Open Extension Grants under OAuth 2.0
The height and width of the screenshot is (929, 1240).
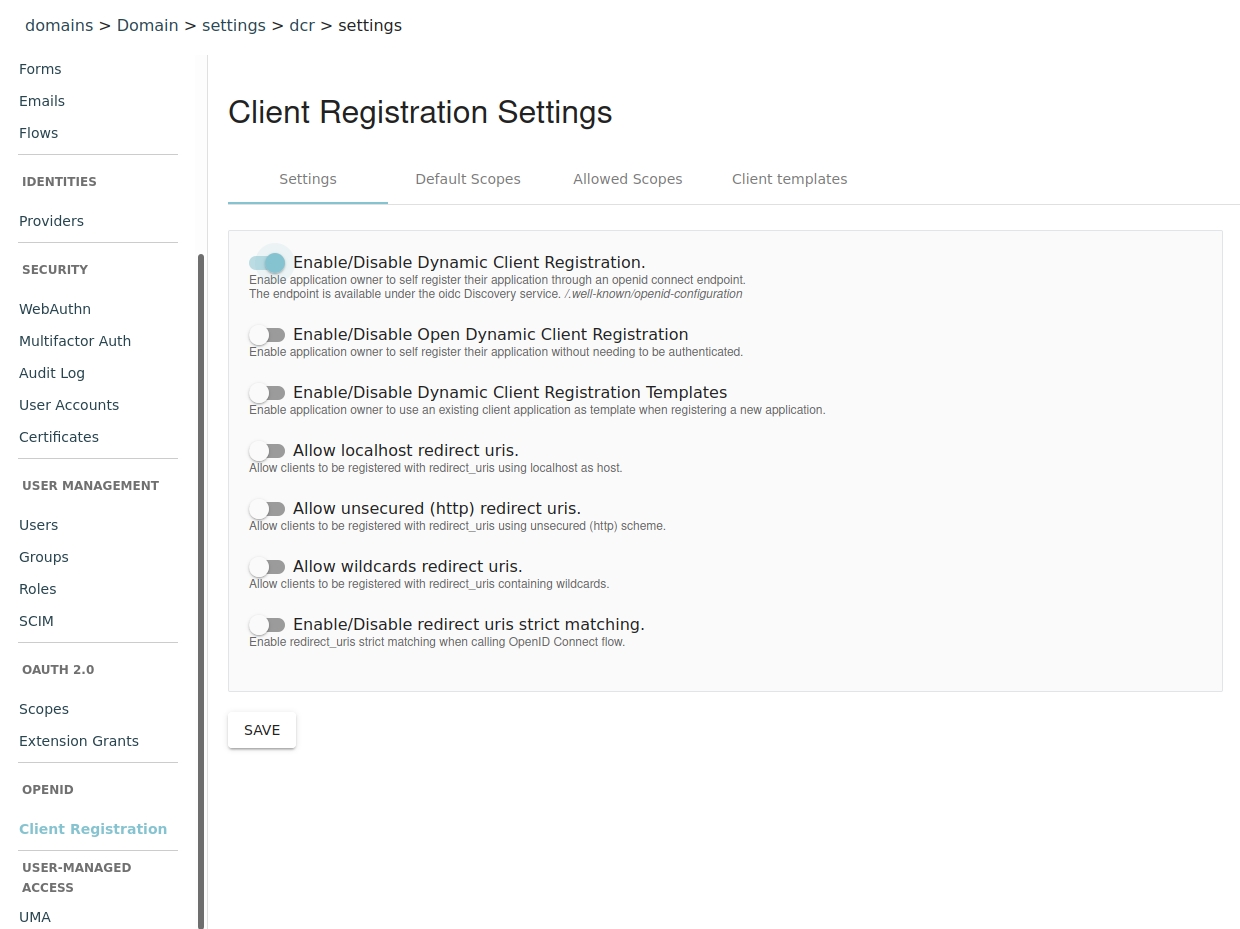tap(79, 741)
